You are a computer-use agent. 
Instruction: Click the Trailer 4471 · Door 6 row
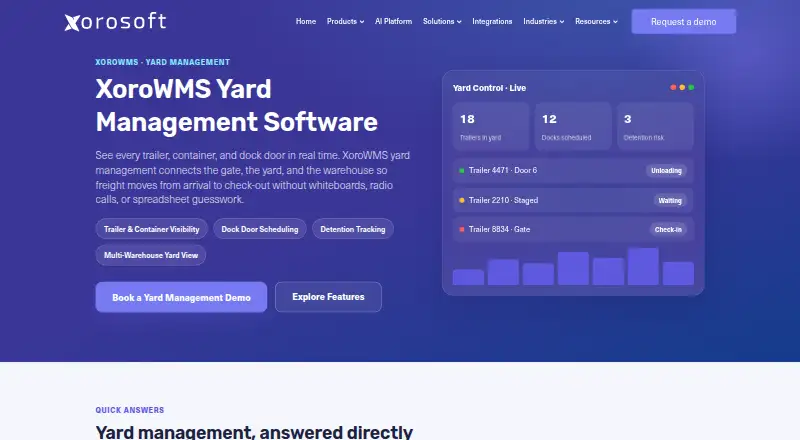click(573, 170)
